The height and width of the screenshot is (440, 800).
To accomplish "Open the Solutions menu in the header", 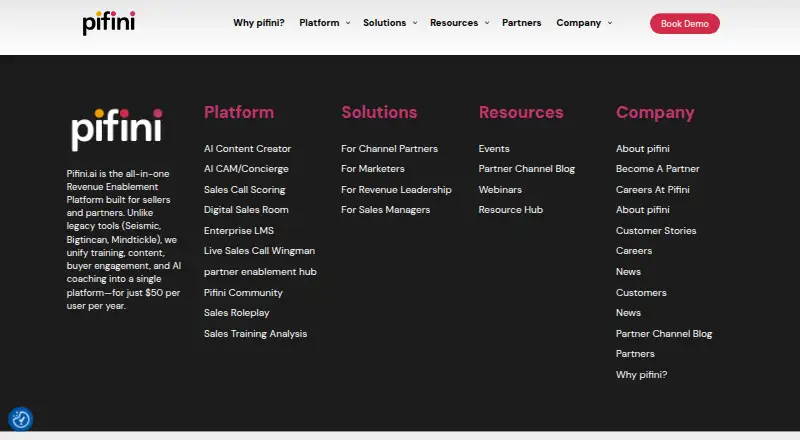I will [385, 23].
